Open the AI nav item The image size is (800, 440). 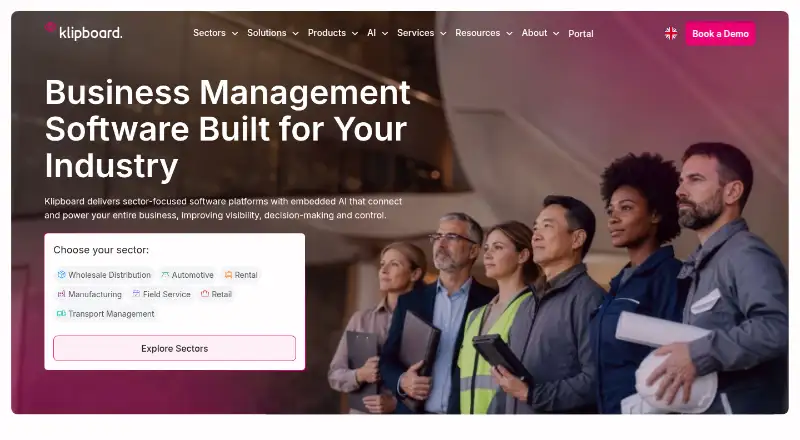(x=371, y=33)
